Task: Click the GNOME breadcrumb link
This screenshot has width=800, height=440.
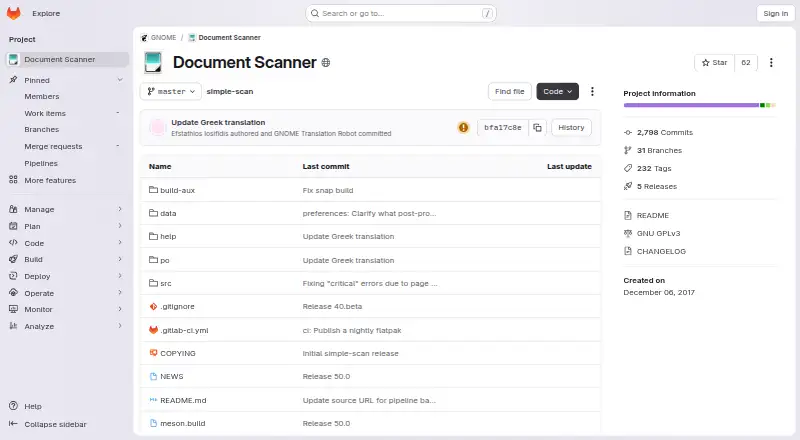Action: point(163,38)
